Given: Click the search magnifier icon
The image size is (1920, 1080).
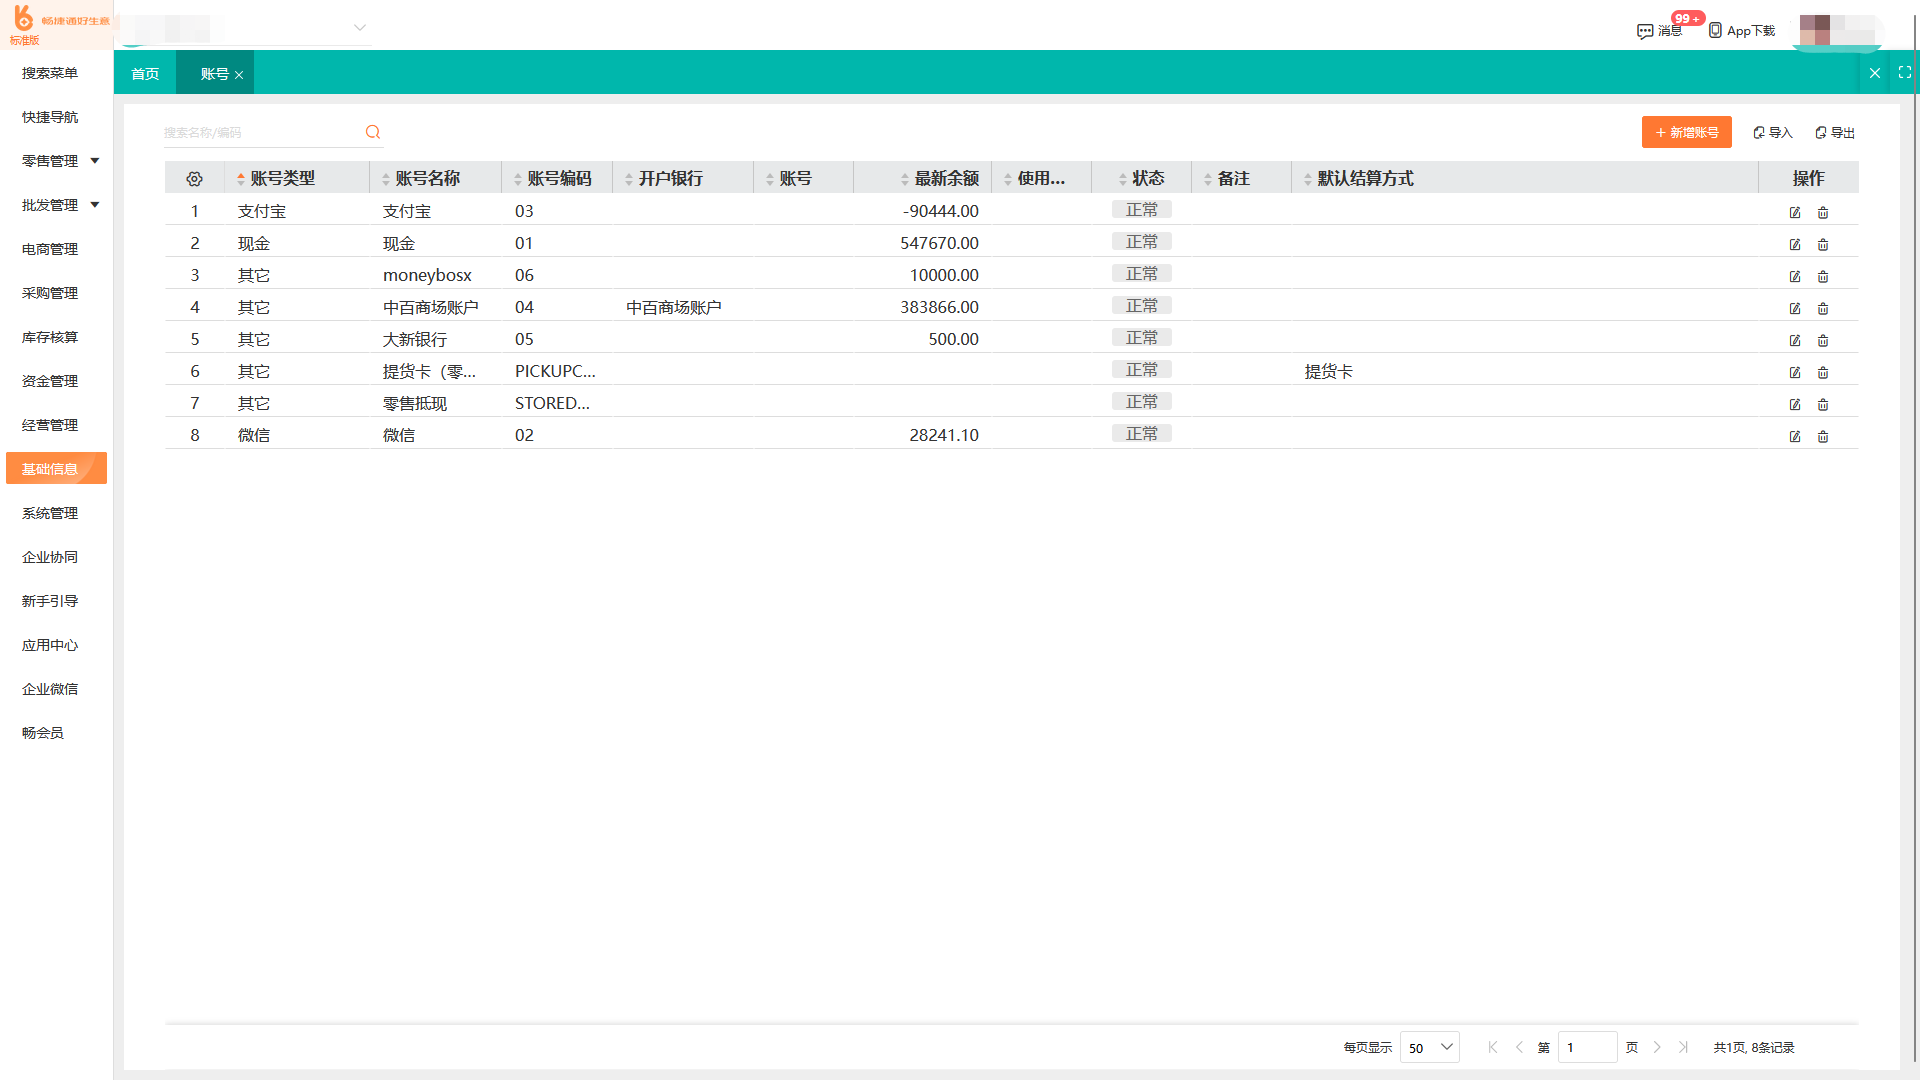Looking at the screenshot, I should [x=373, y=132].
